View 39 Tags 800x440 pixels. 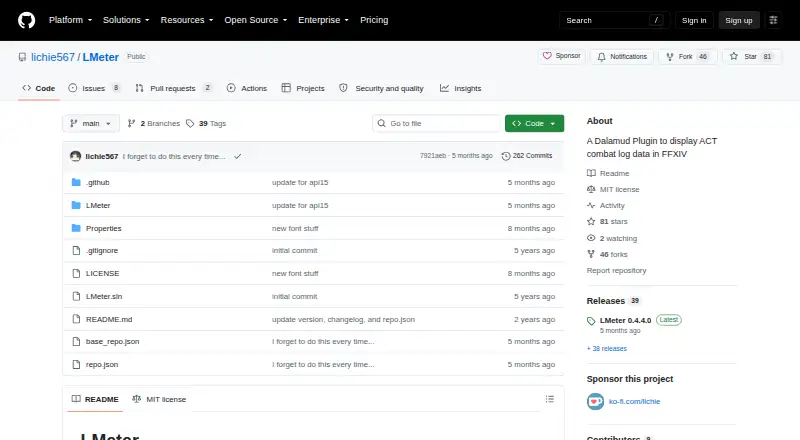206,124
